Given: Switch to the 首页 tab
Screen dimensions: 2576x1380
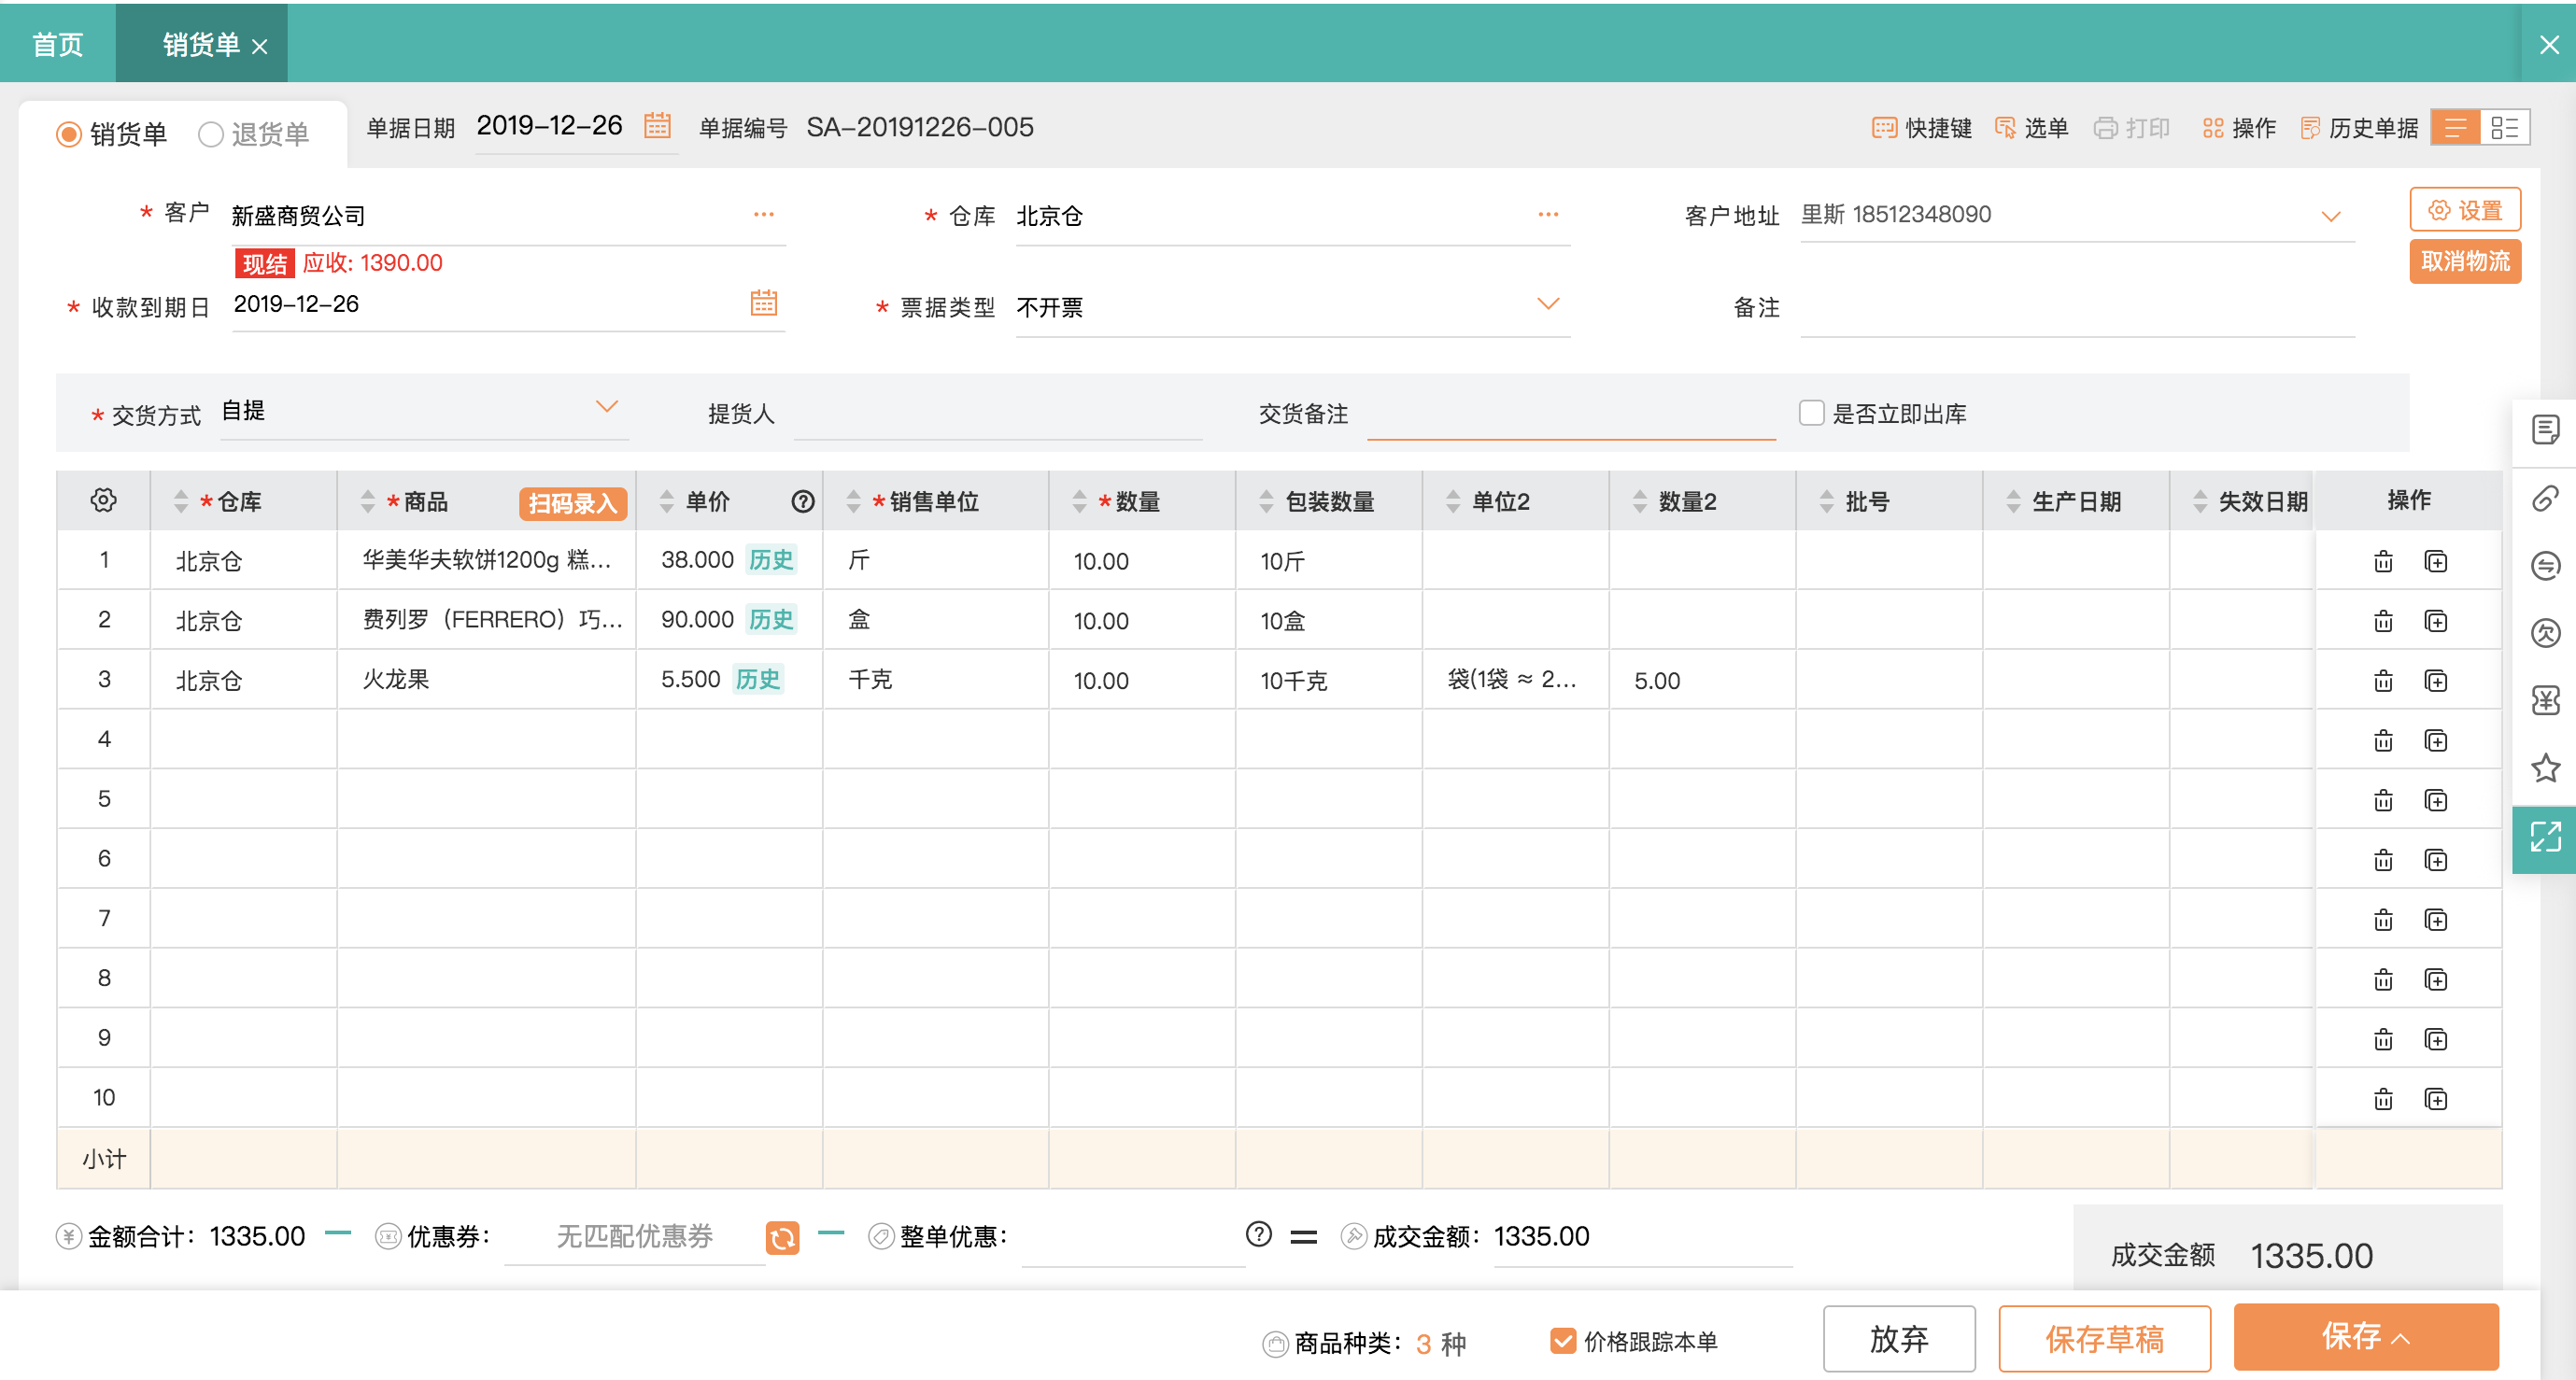Looking at the screenshot, I should [58, 46].
